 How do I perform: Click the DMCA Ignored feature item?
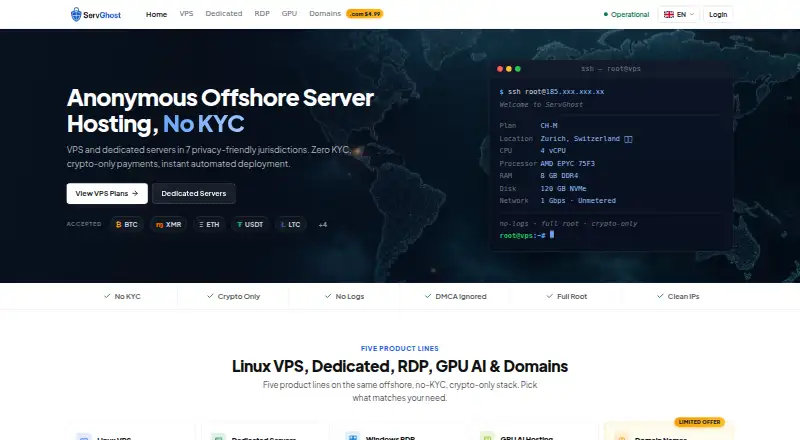click(456, 296)
